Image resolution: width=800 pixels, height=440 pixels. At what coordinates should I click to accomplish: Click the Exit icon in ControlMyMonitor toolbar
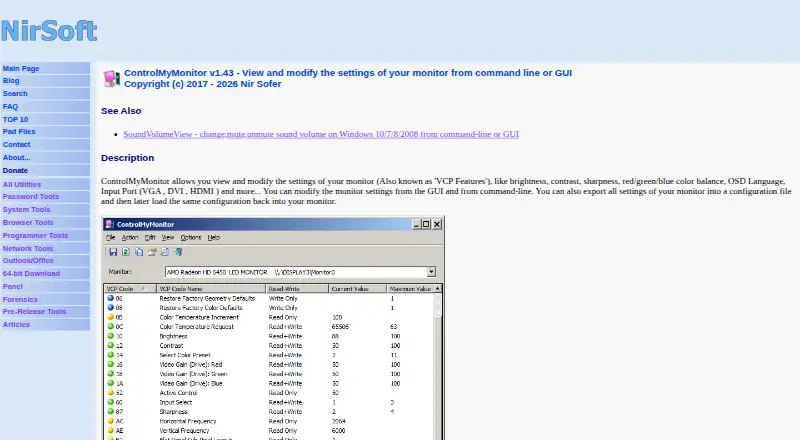pyautogui.click(x=178, y=252)
